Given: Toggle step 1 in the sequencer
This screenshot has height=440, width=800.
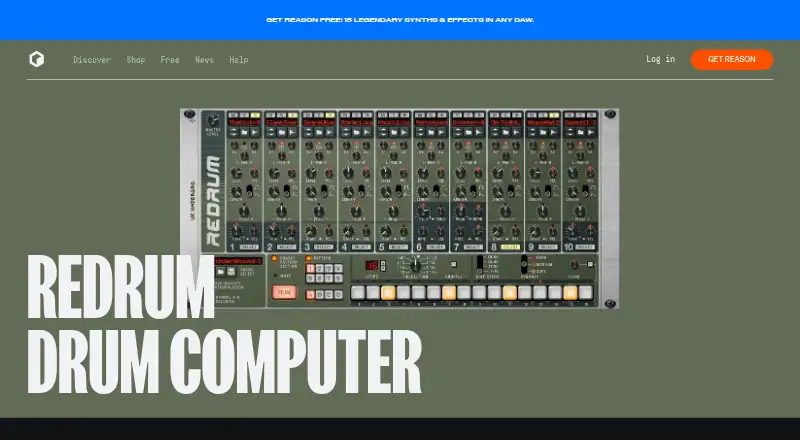Looking at the screenshot, I should pyautogui.click(x=358, y=292).
